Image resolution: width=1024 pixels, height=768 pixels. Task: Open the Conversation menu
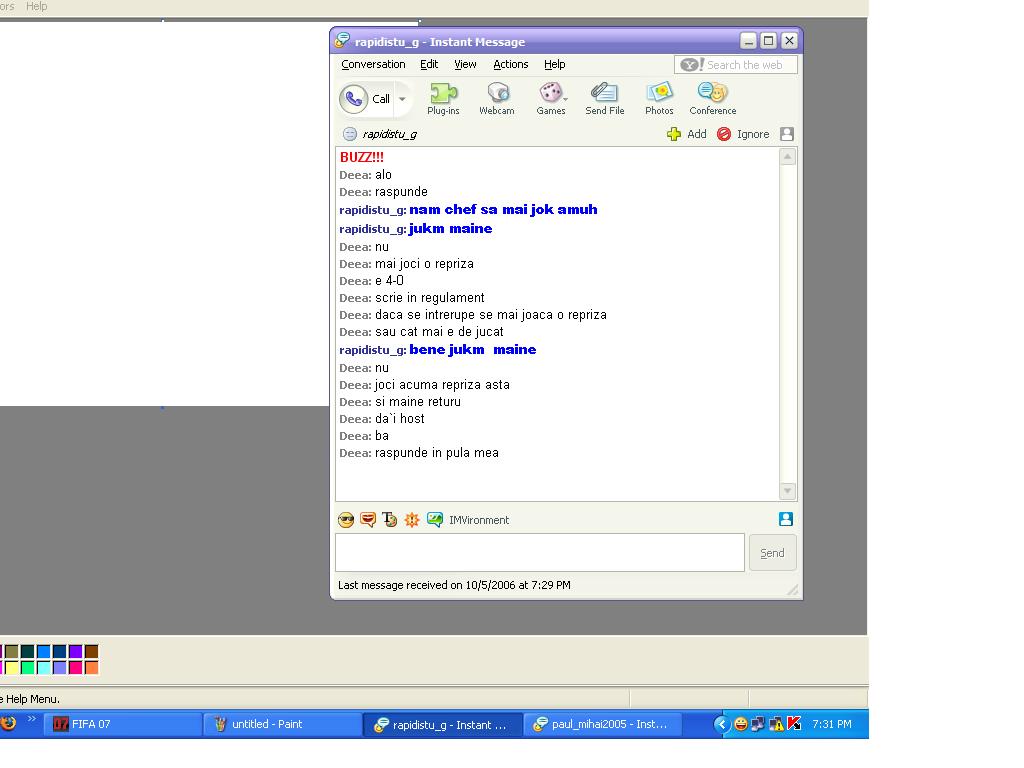point(373,64)
